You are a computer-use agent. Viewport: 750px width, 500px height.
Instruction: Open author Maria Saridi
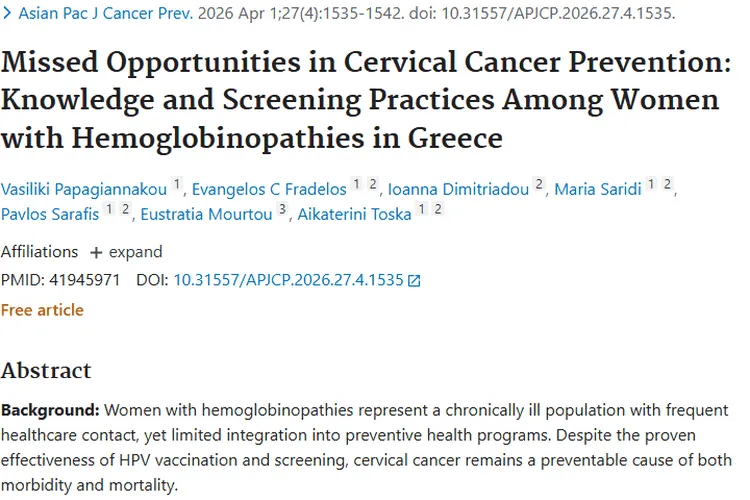coord(597,189)
